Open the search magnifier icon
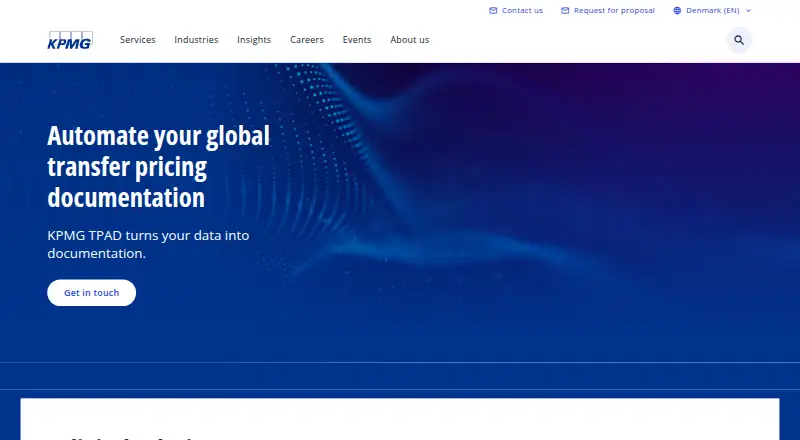Viewport: 800px width, 440px height. (739, 40)
